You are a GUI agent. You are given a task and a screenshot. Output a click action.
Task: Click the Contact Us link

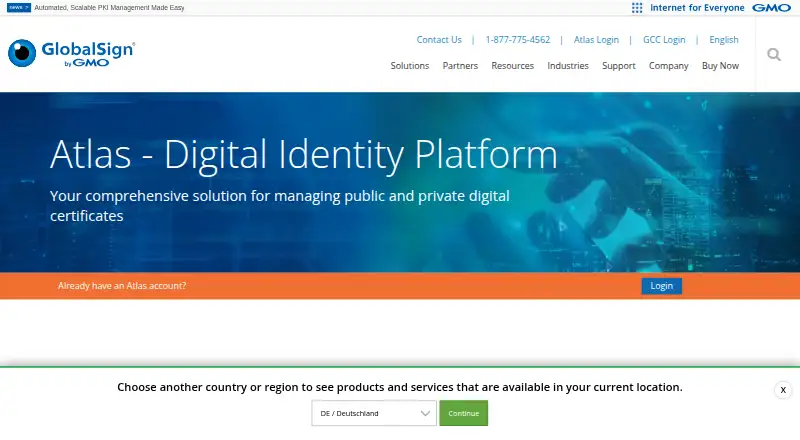tap(439, 40)
